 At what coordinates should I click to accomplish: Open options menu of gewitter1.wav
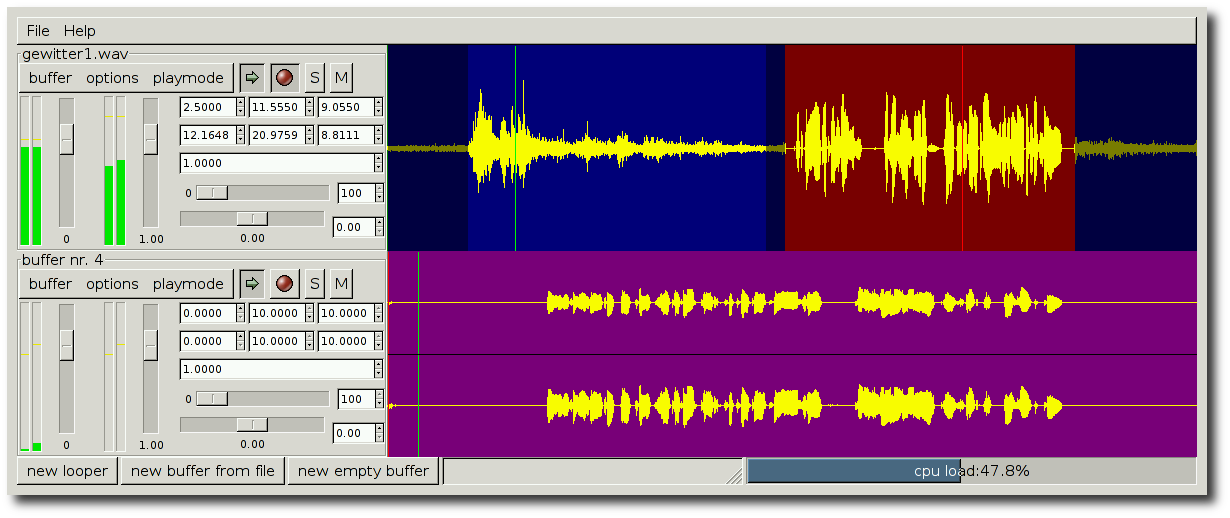(x=112, y=78)
